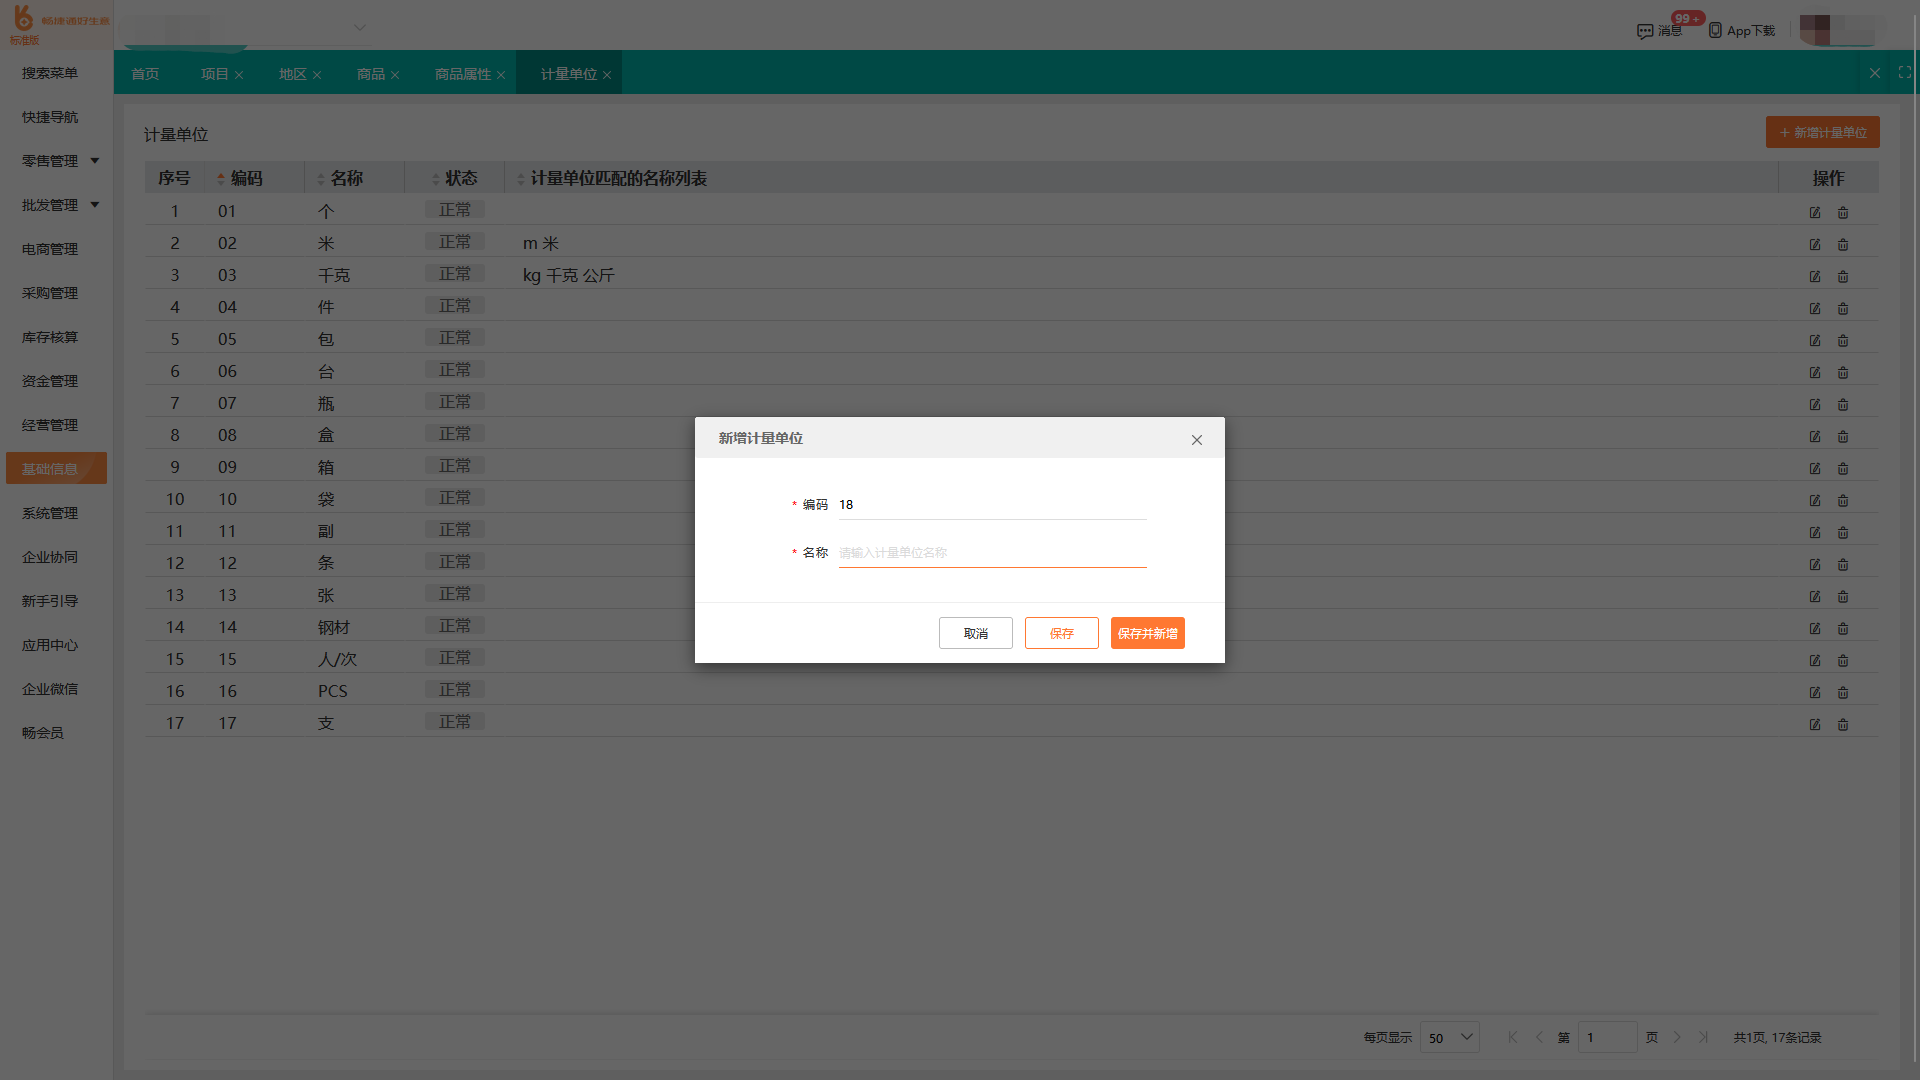Click 商品 menu item in top nav
Viewport: 1920px width, 1080px height.
[372, 73]
